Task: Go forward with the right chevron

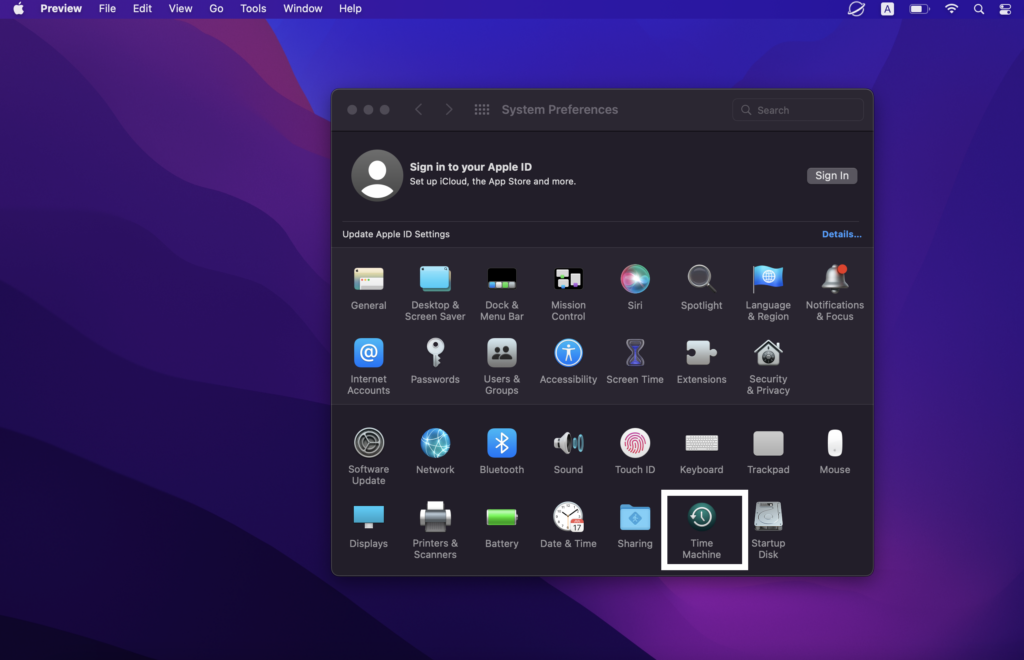Action: point(449,110)
